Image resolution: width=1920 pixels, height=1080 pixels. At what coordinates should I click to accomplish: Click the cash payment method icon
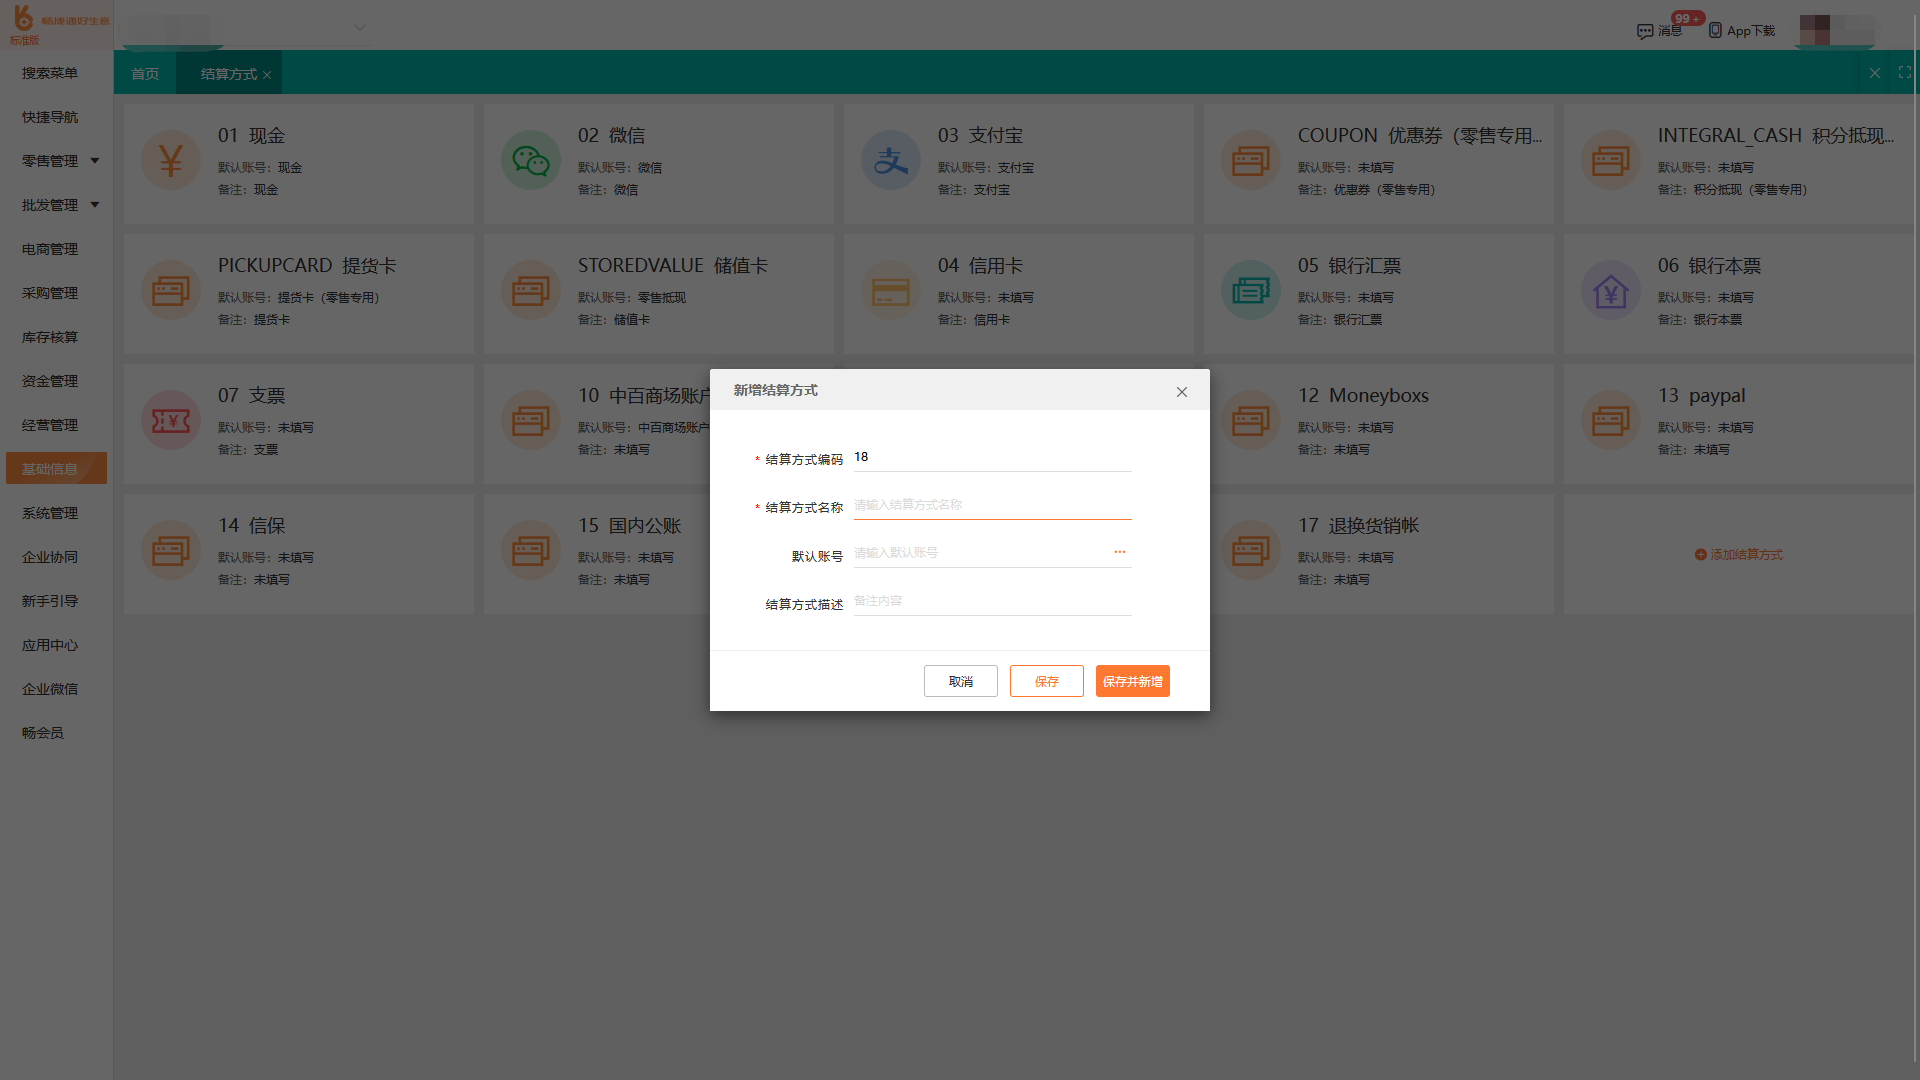(171, 158)
